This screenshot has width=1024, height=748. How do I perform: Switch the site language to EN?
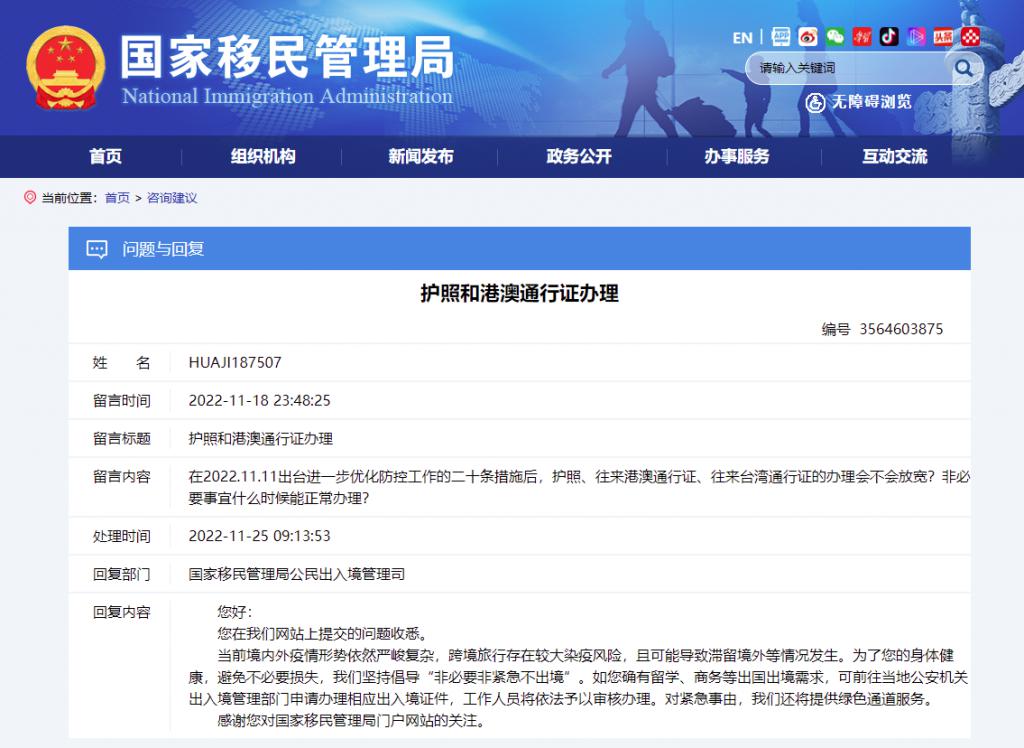click(742, 38)
